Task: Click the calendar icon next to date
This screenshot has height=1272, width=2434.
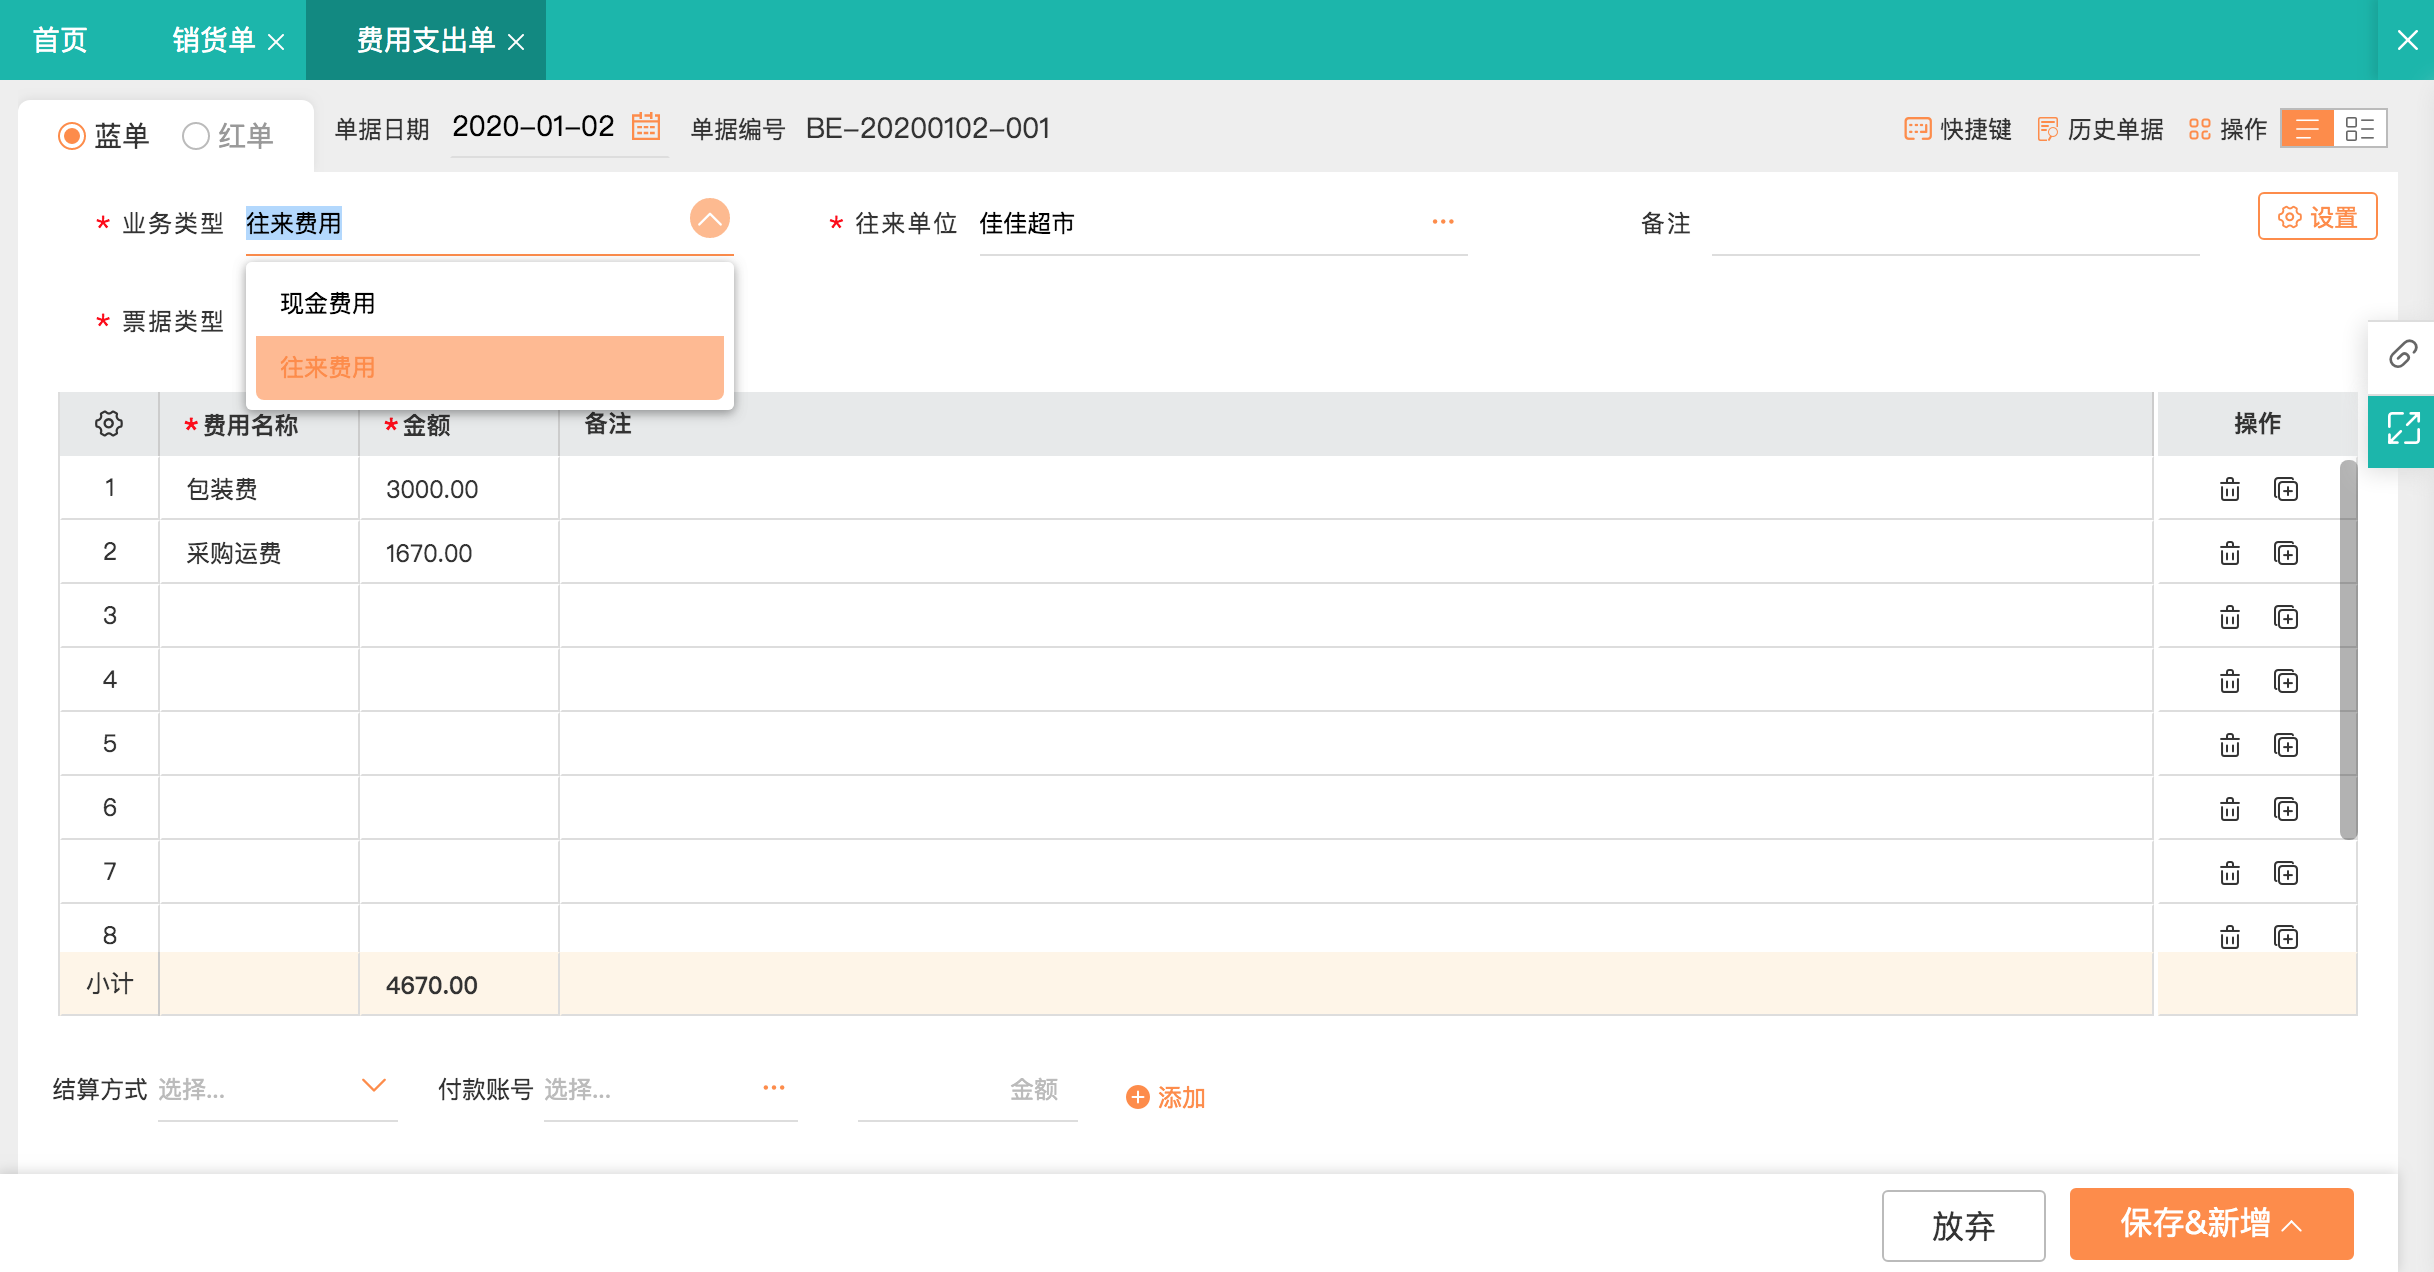Action: pos(647,130)
